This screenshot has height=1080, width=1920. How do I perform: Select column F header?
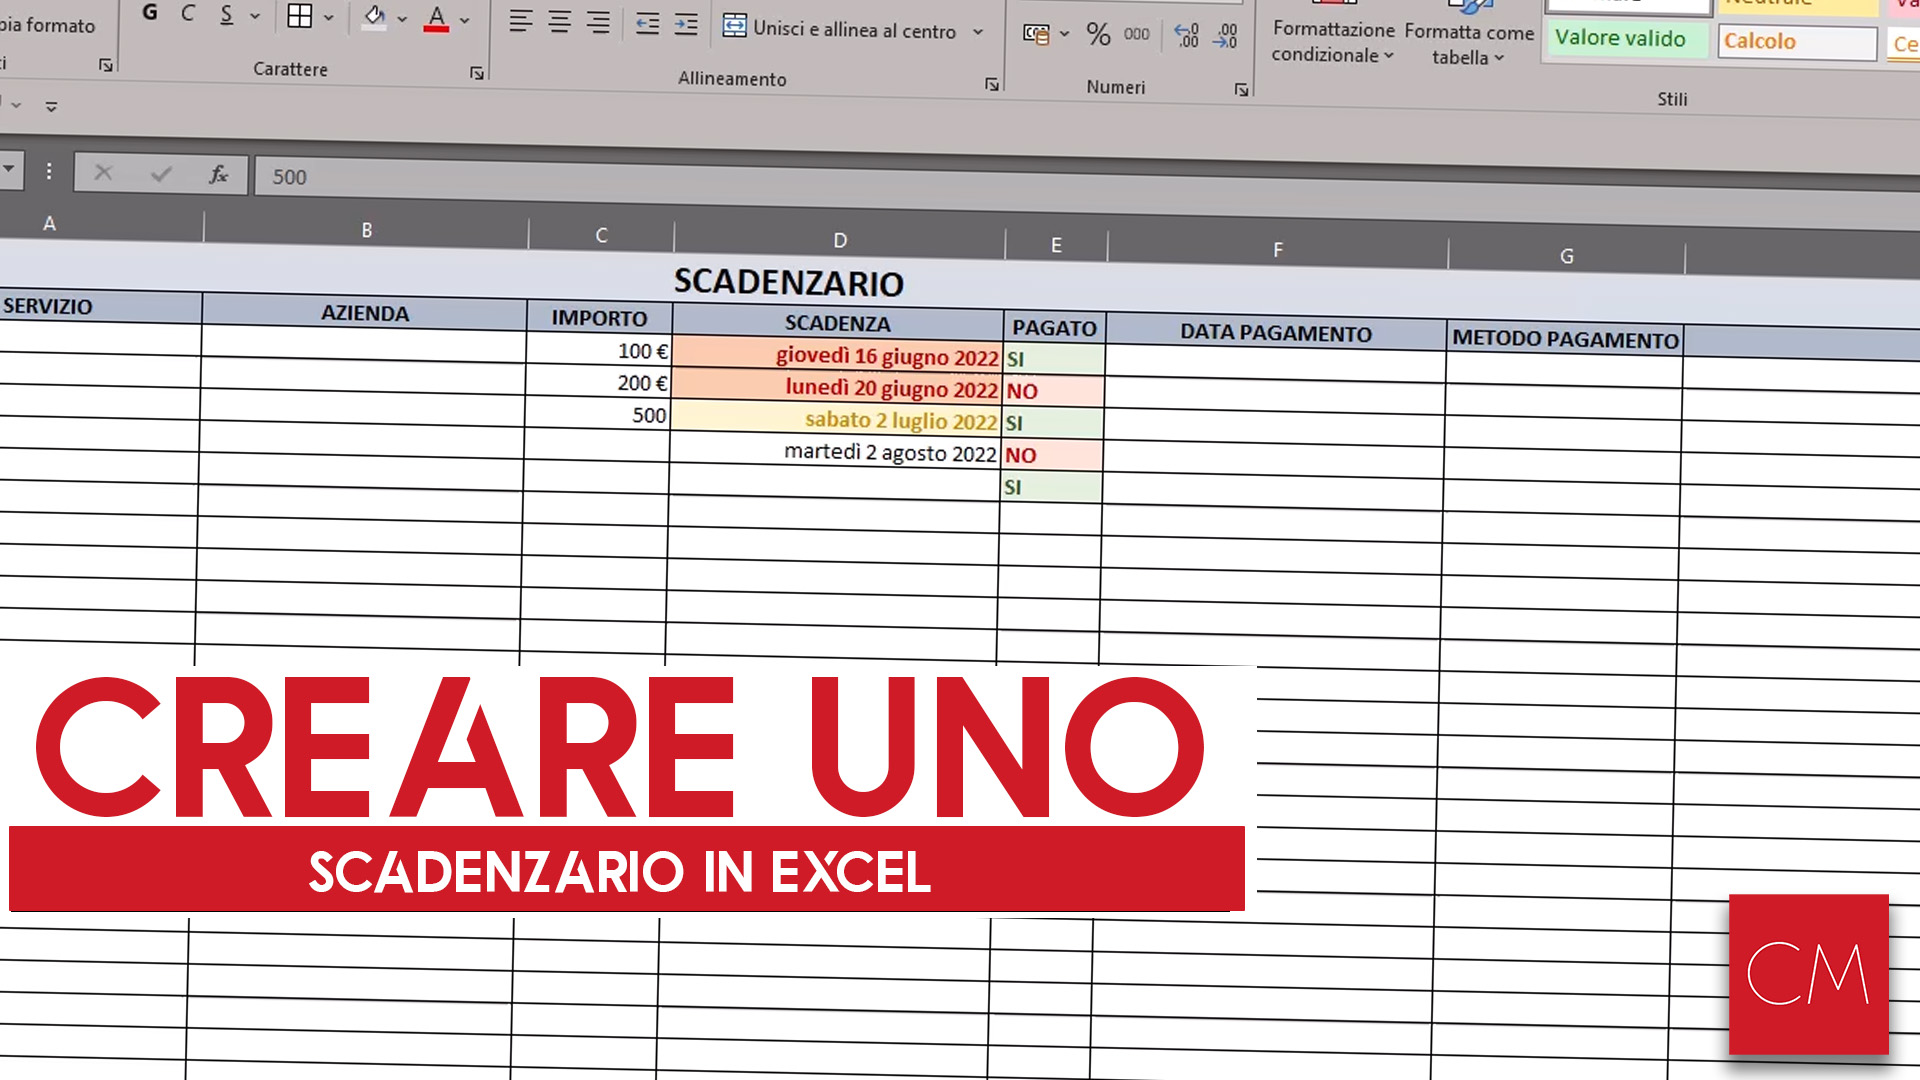tap(1277, 250)
